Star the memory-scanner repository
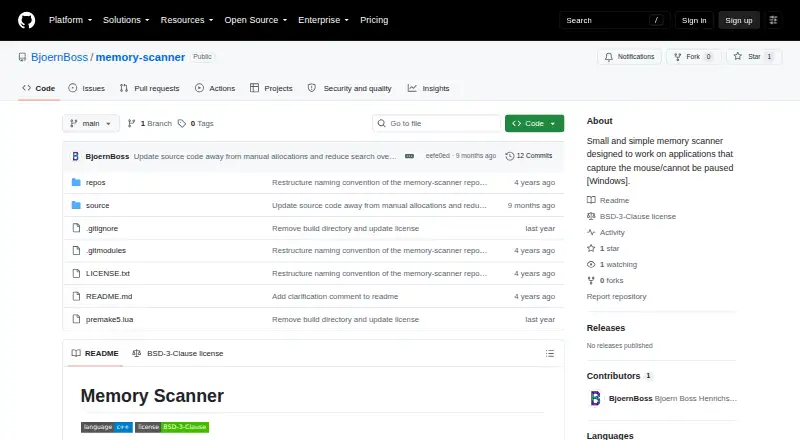Viewport: 800px width, 440px height. 754,57
